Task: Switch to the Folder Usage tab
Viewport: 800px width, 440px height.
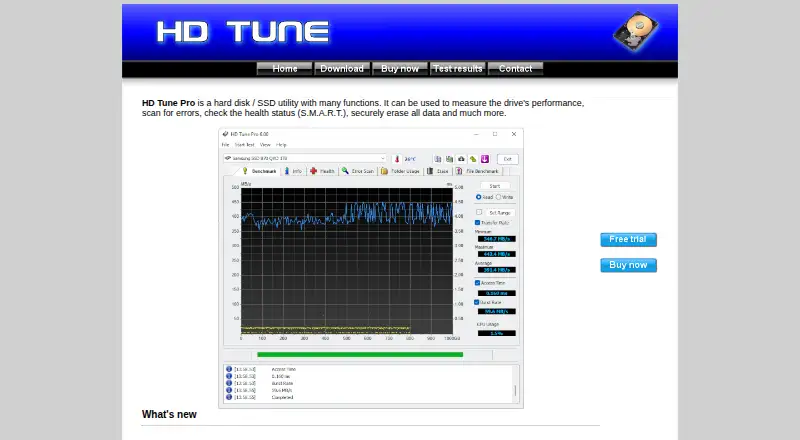Action: pos(400,171)
